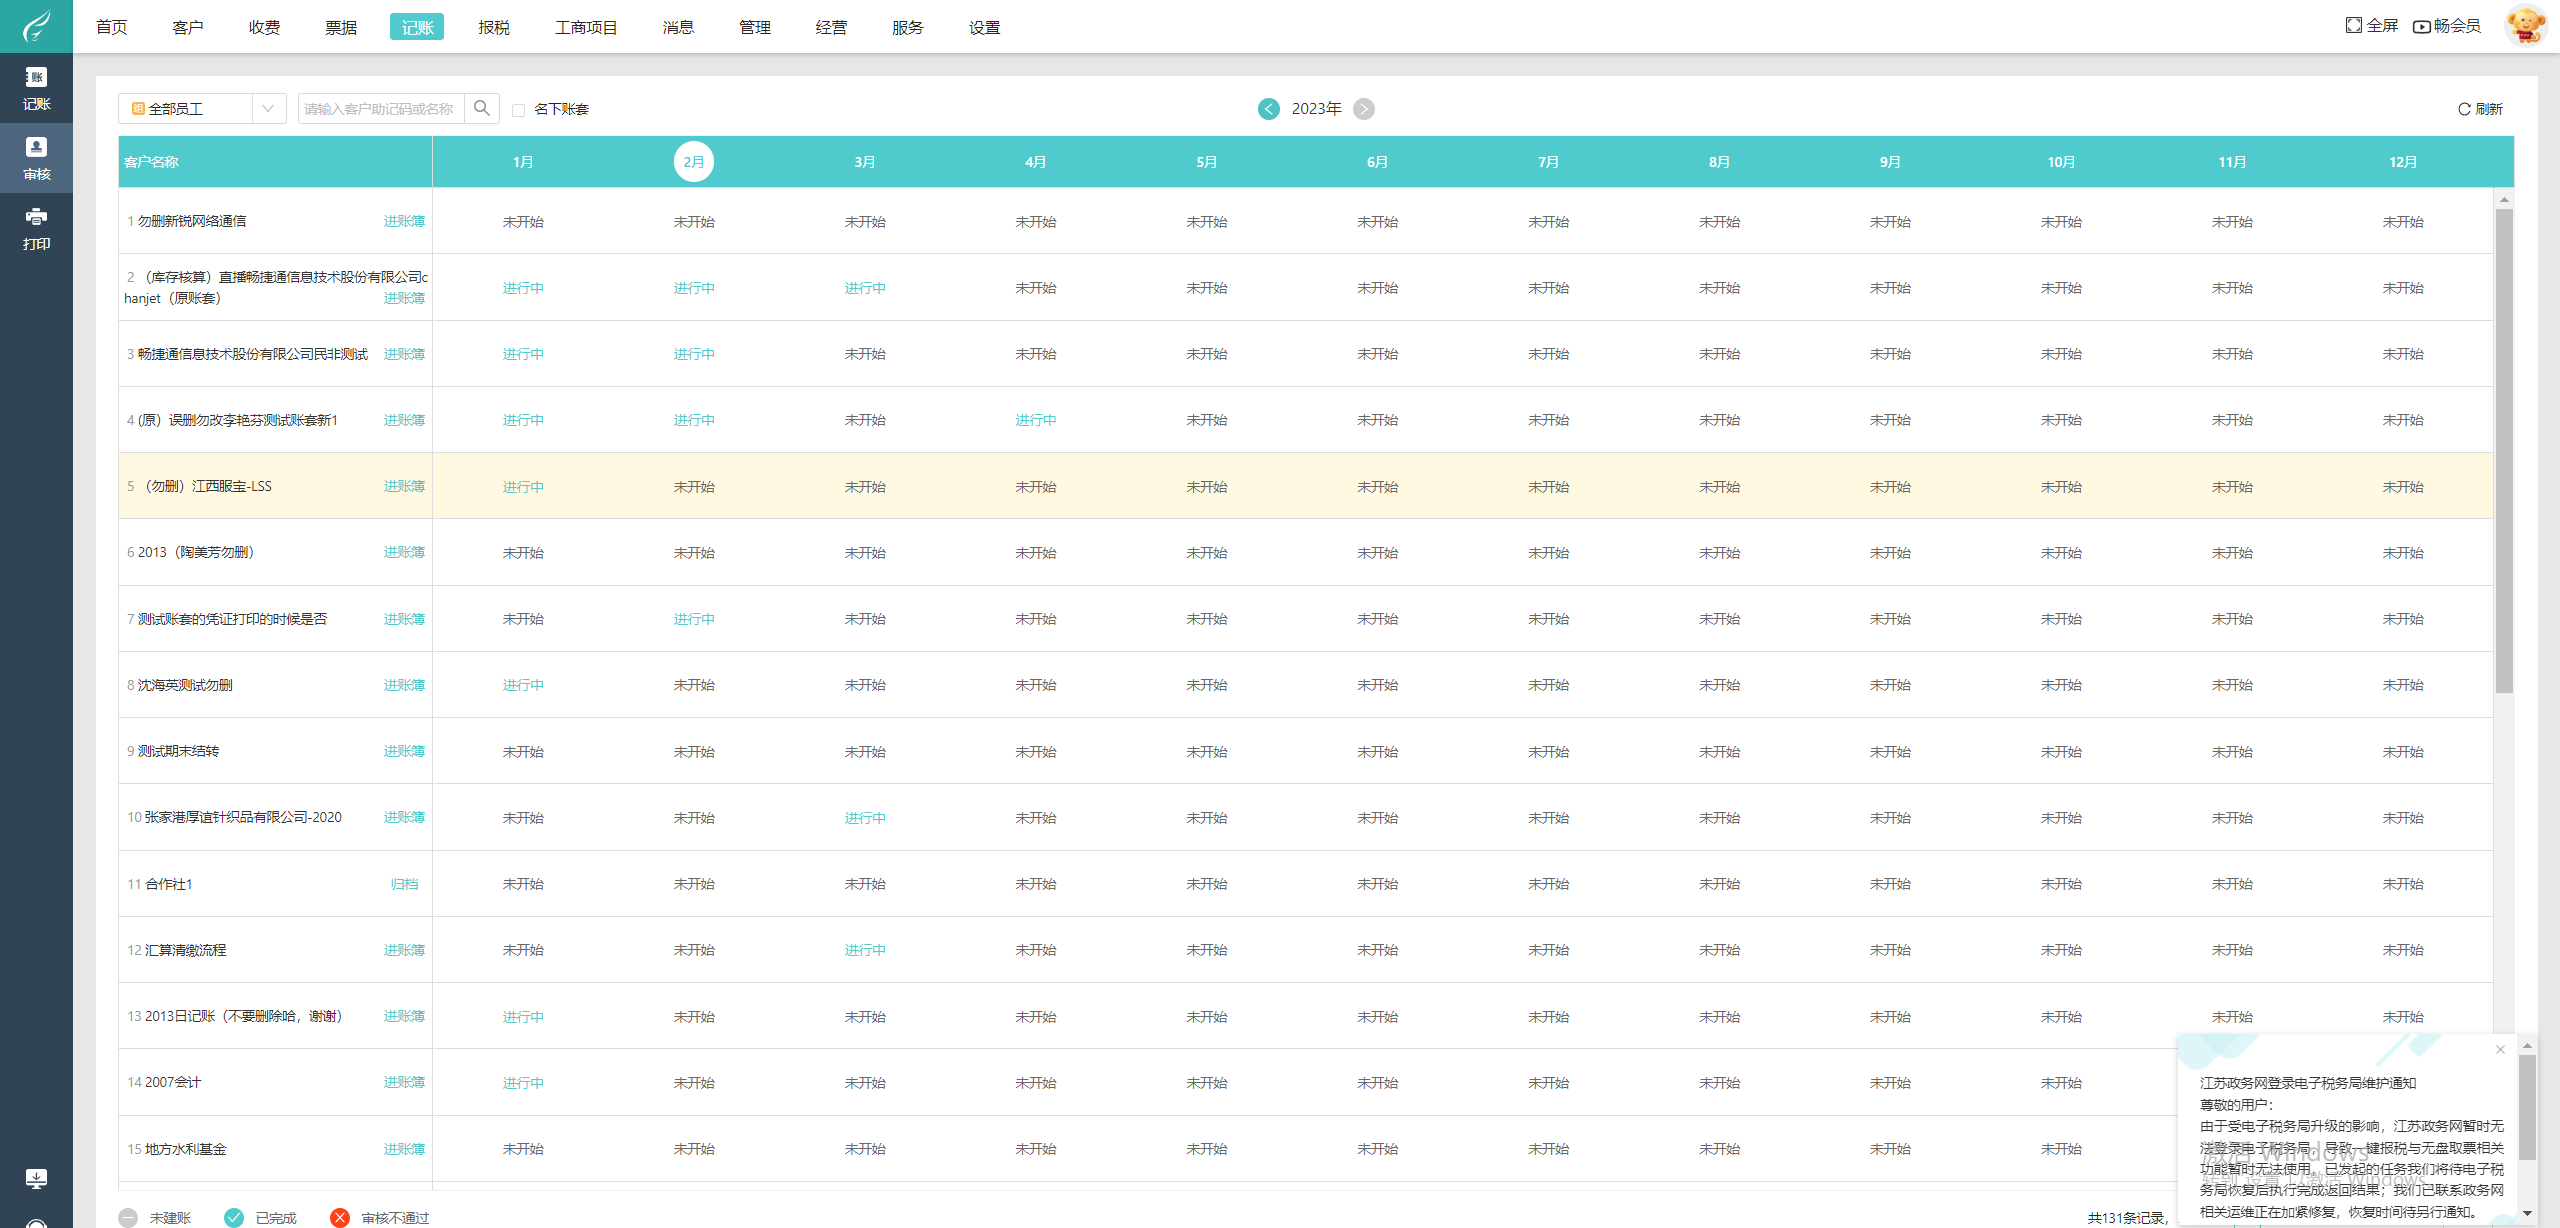Click the 打印 sidebar icon

(x=36, y=229)
